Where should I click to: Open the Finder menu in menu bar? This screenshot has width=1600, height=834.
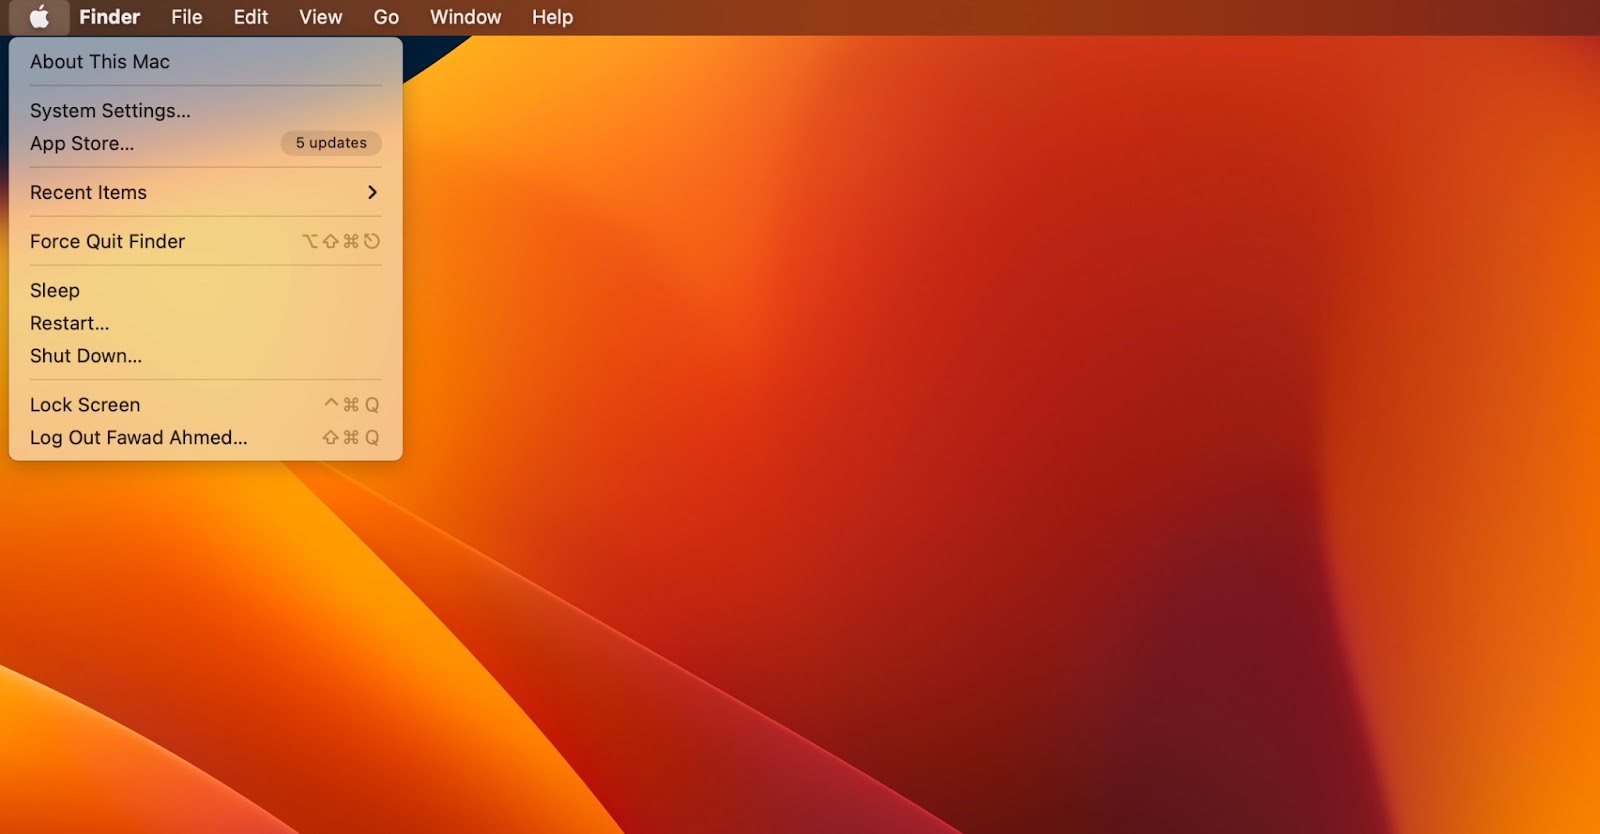pyautogui.click(x=109, y=17)
